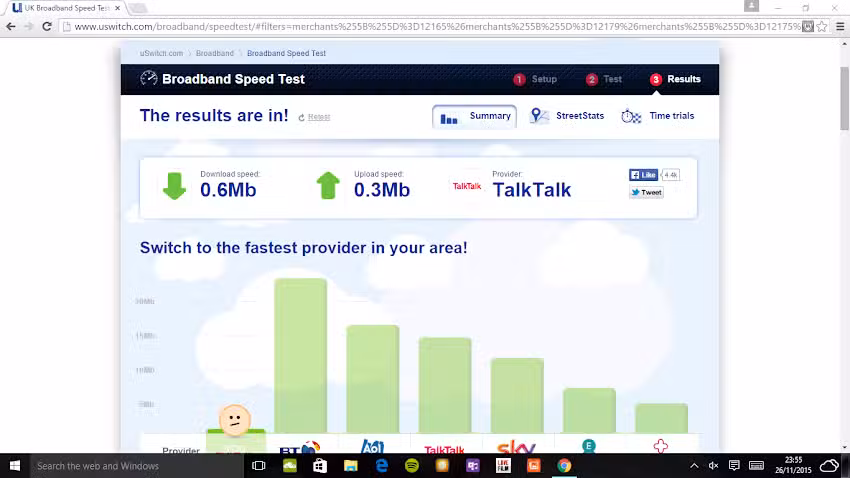Click the browser reload icon
The image size is (850, 478).
tap(47, 26)
